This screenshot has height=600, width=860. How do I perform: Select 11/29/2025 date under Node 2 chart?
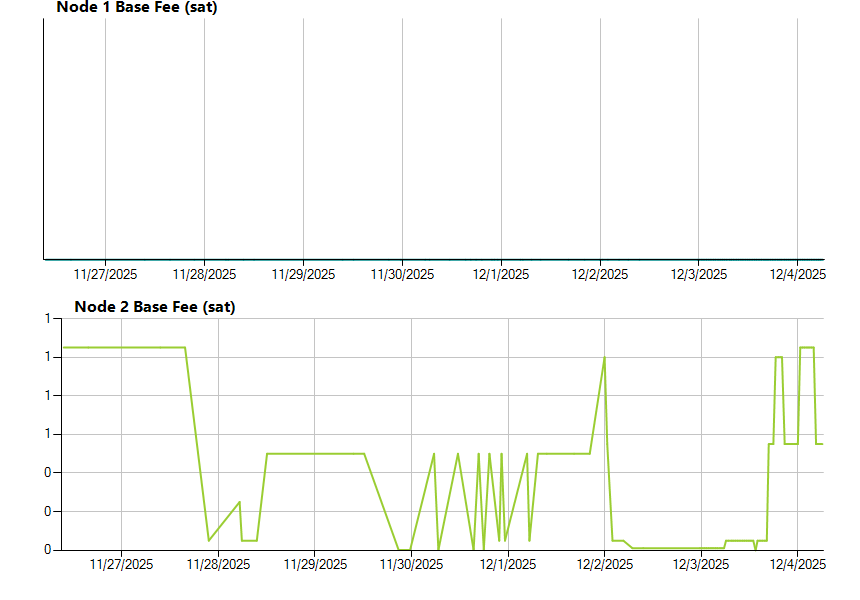click(315, 564)
